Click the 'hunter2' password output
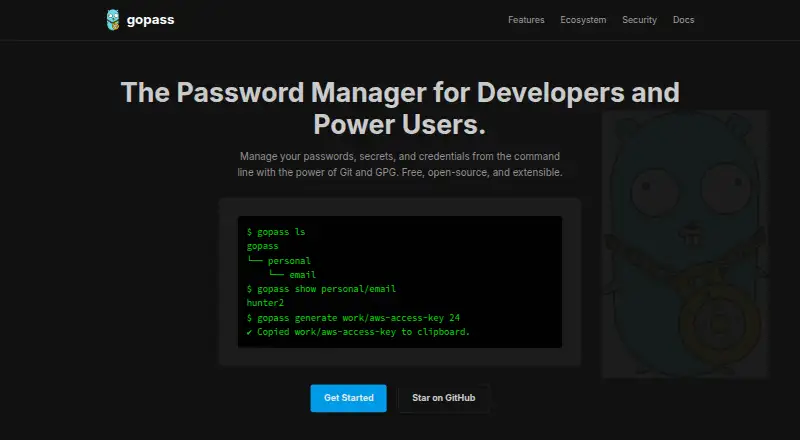The height and width of the screenshot is (440, 800). tap(265, 303)
